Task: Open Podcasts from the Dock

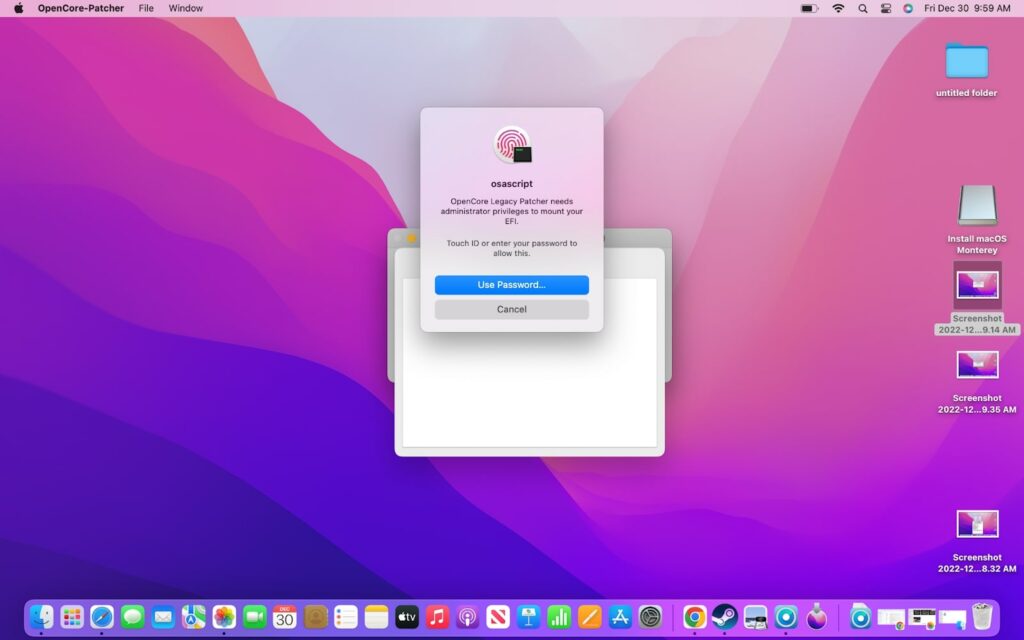Action: tap(468, 616)
